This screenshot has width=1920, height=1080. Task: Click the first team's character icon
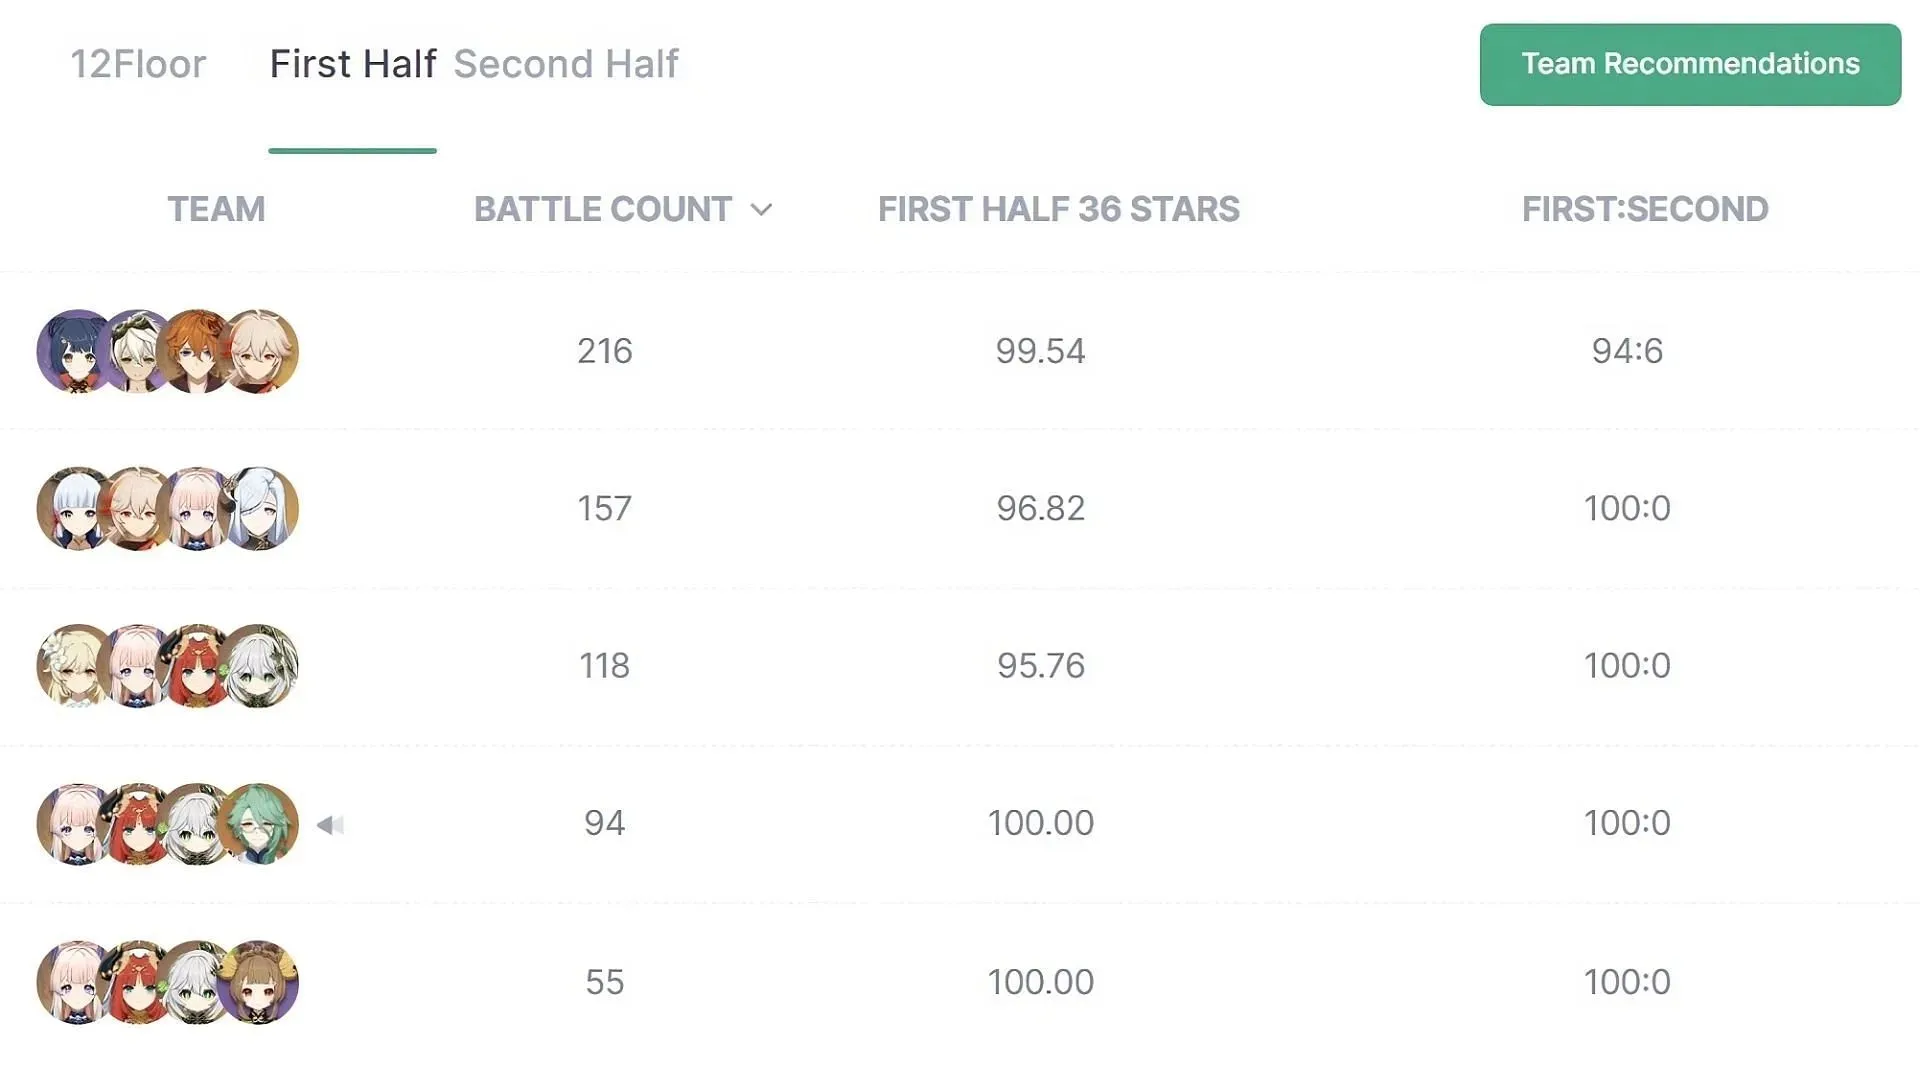[x=74, y=349]
